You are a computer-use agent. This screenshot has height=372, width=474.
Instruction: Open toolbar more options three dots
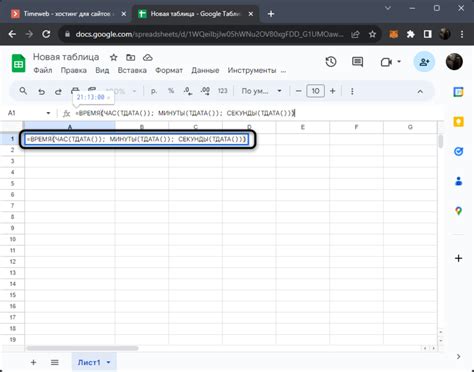coord(352,91)
